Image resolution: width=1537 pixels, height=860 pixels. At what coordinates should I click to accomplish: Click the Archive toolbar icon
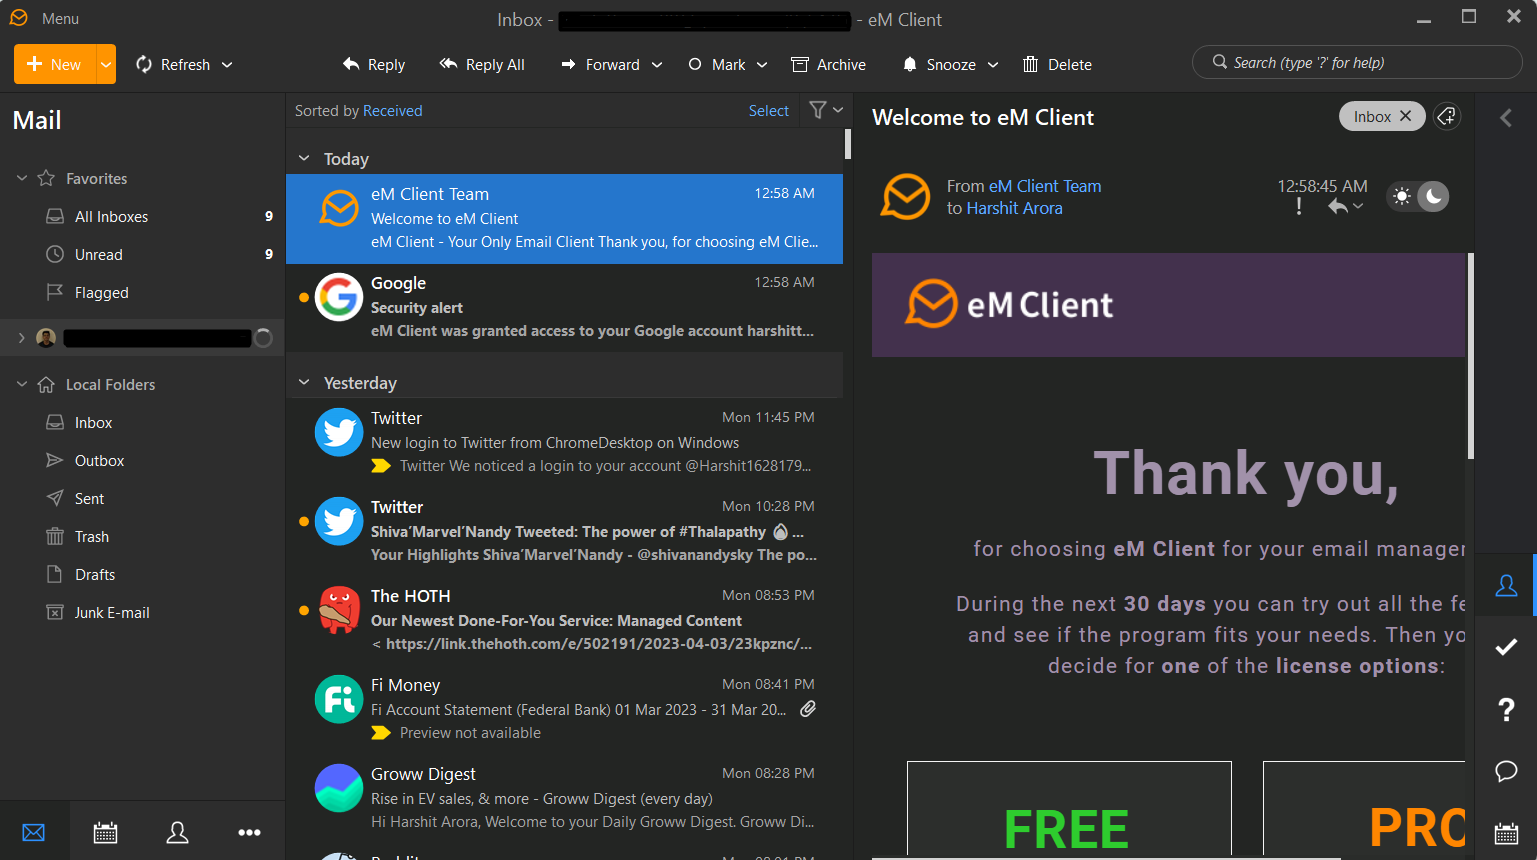[828, 64]
